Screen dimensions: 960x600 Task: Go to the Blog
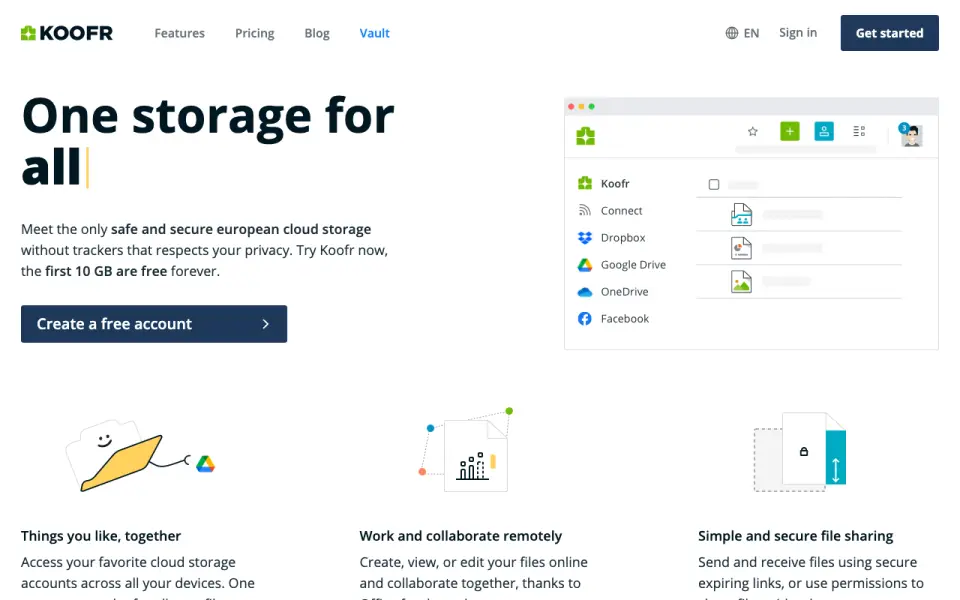(x=317, y=33)
